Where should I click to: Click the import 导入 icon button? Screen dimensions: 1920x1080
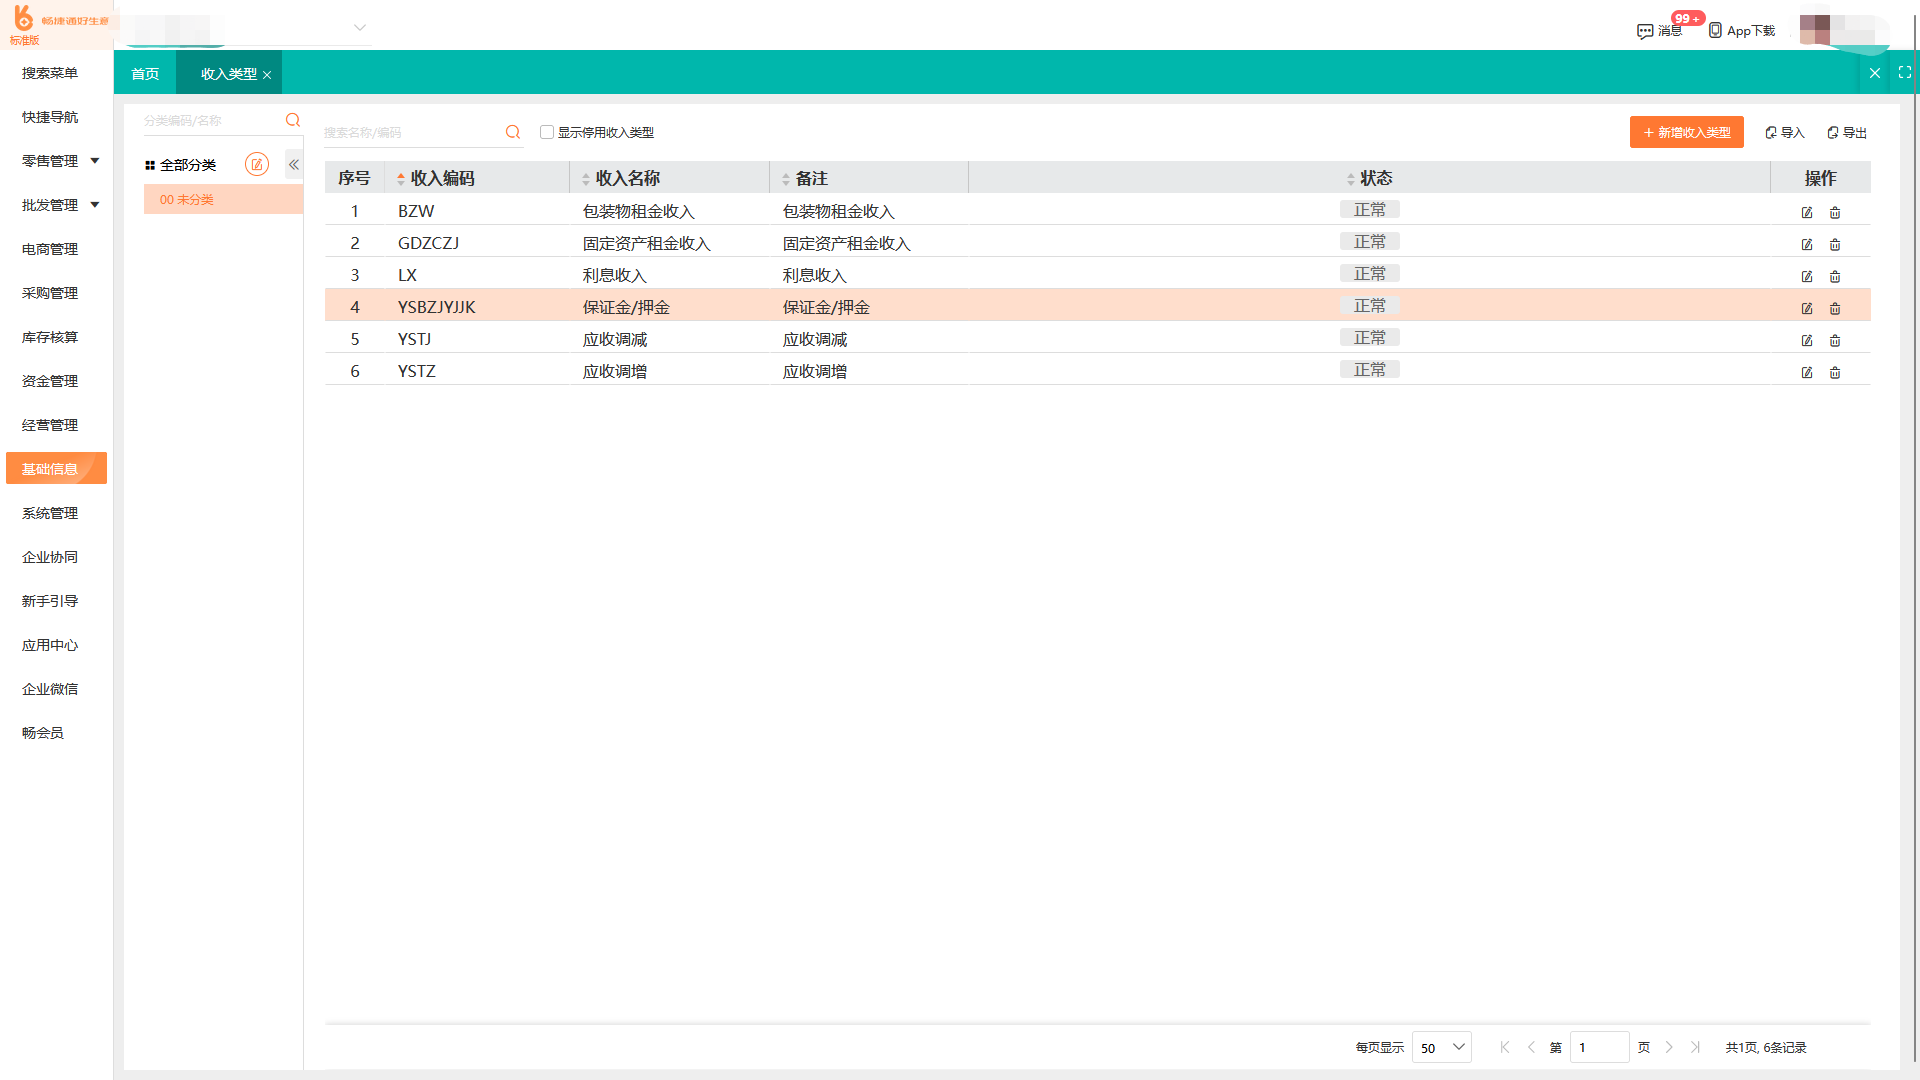(x=1785, y=132)
